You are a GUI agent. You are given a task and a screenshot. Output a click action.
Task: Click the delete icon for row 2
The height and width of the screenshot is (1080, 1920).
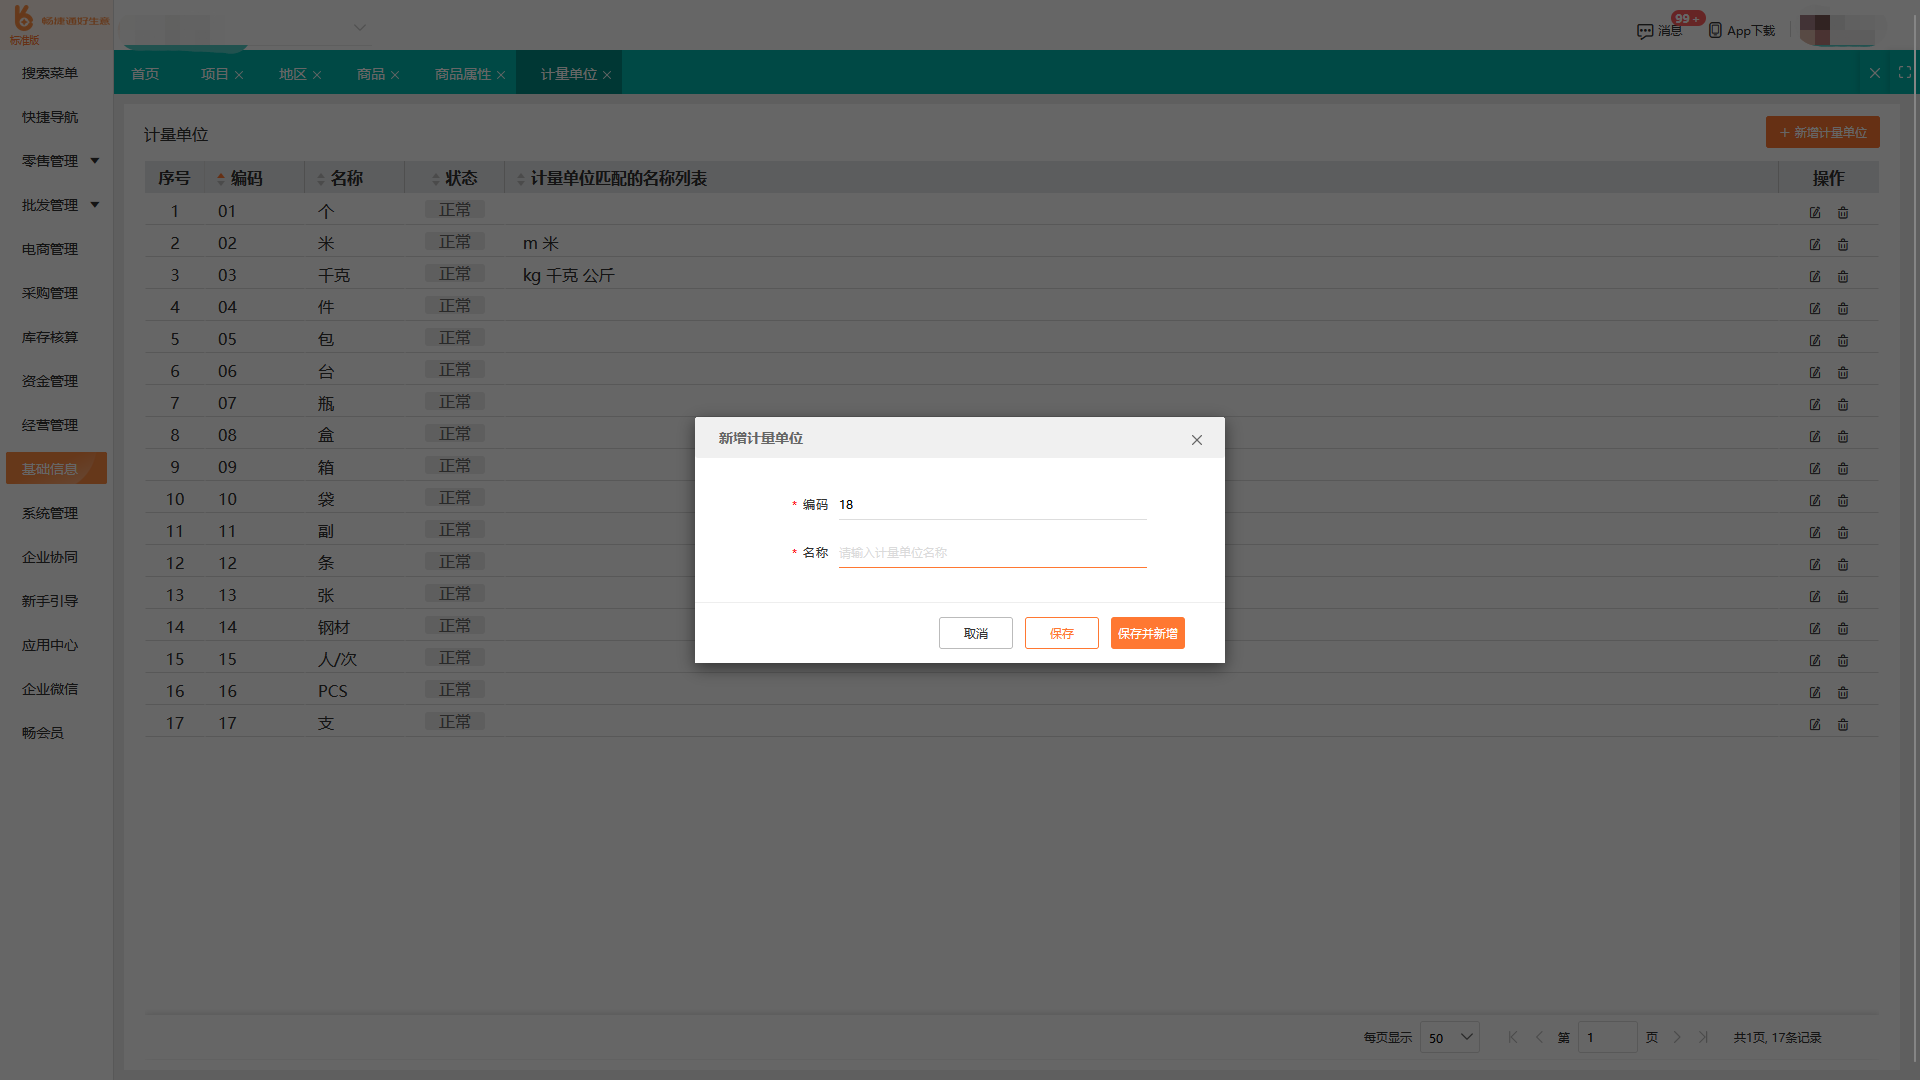pos(1844,244)
